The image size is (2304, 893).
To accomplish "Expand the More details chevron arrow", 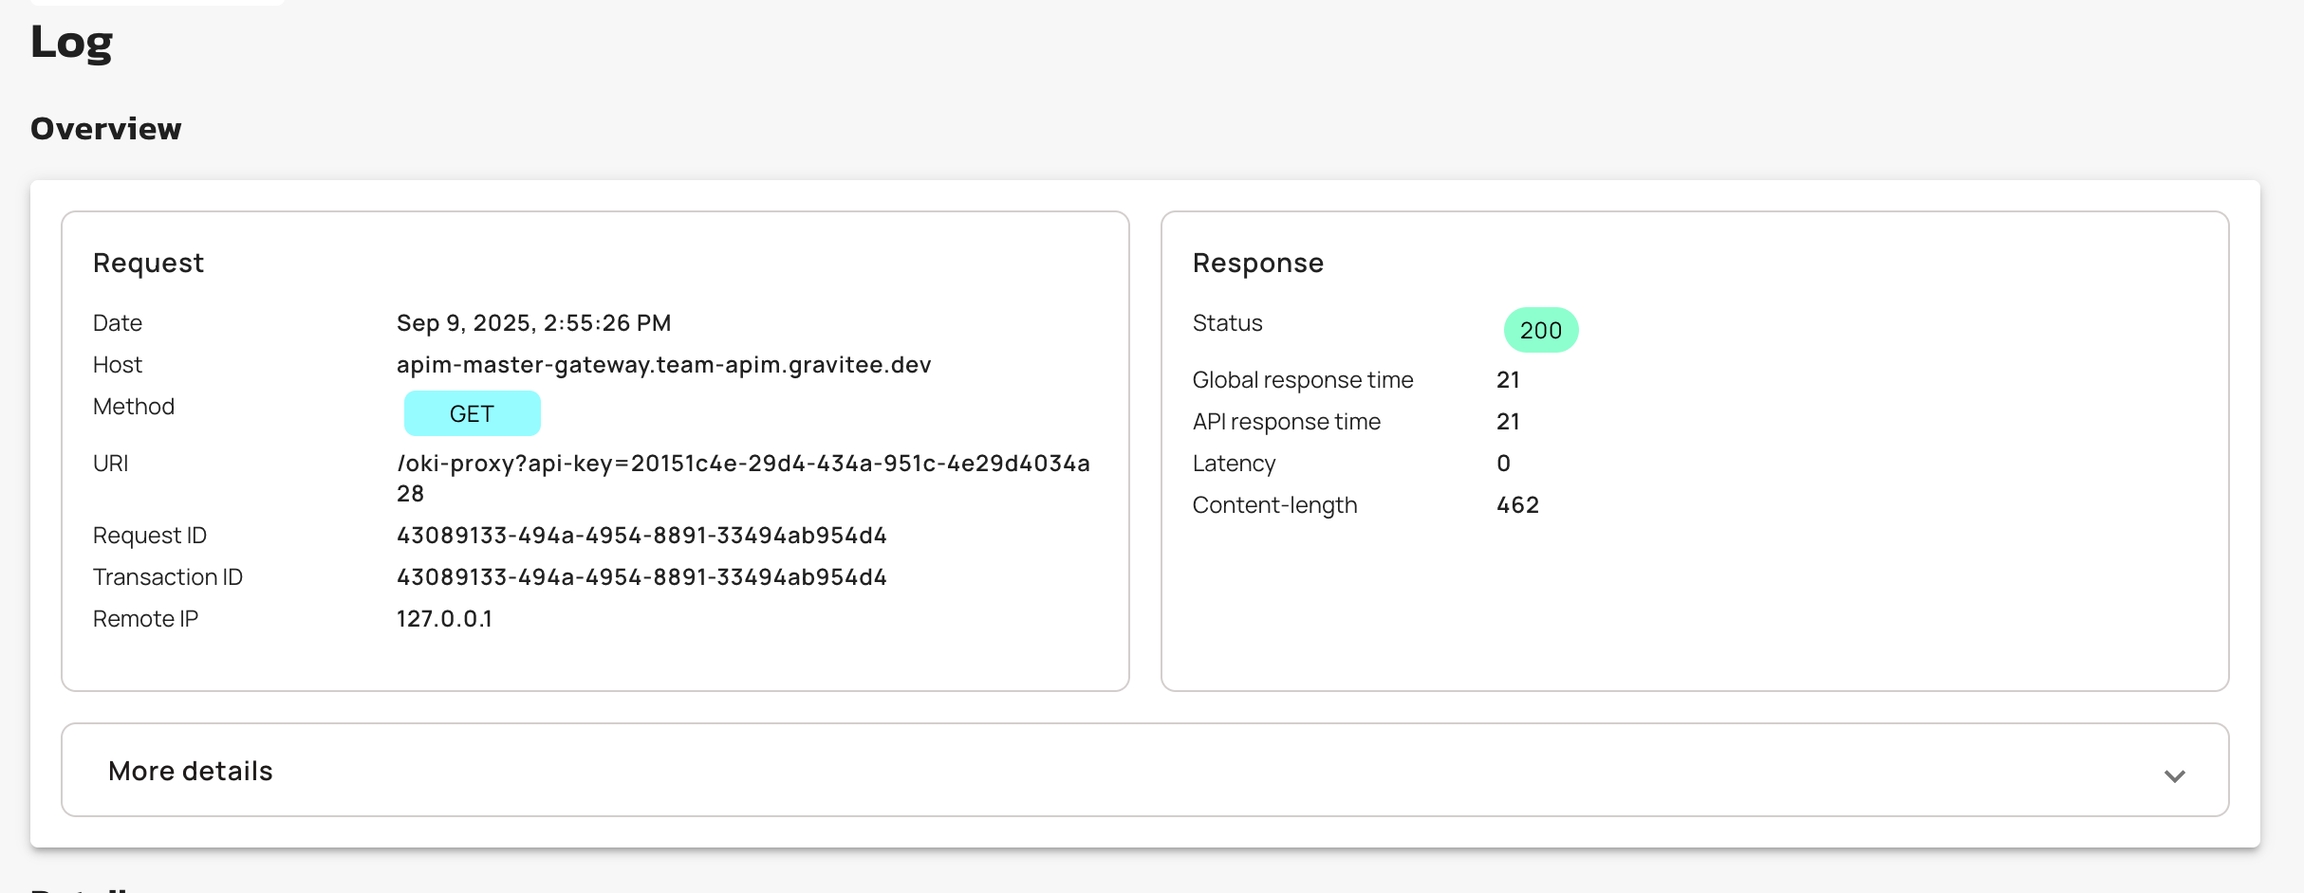I will pyautogui.click(x=2174, y=775).
